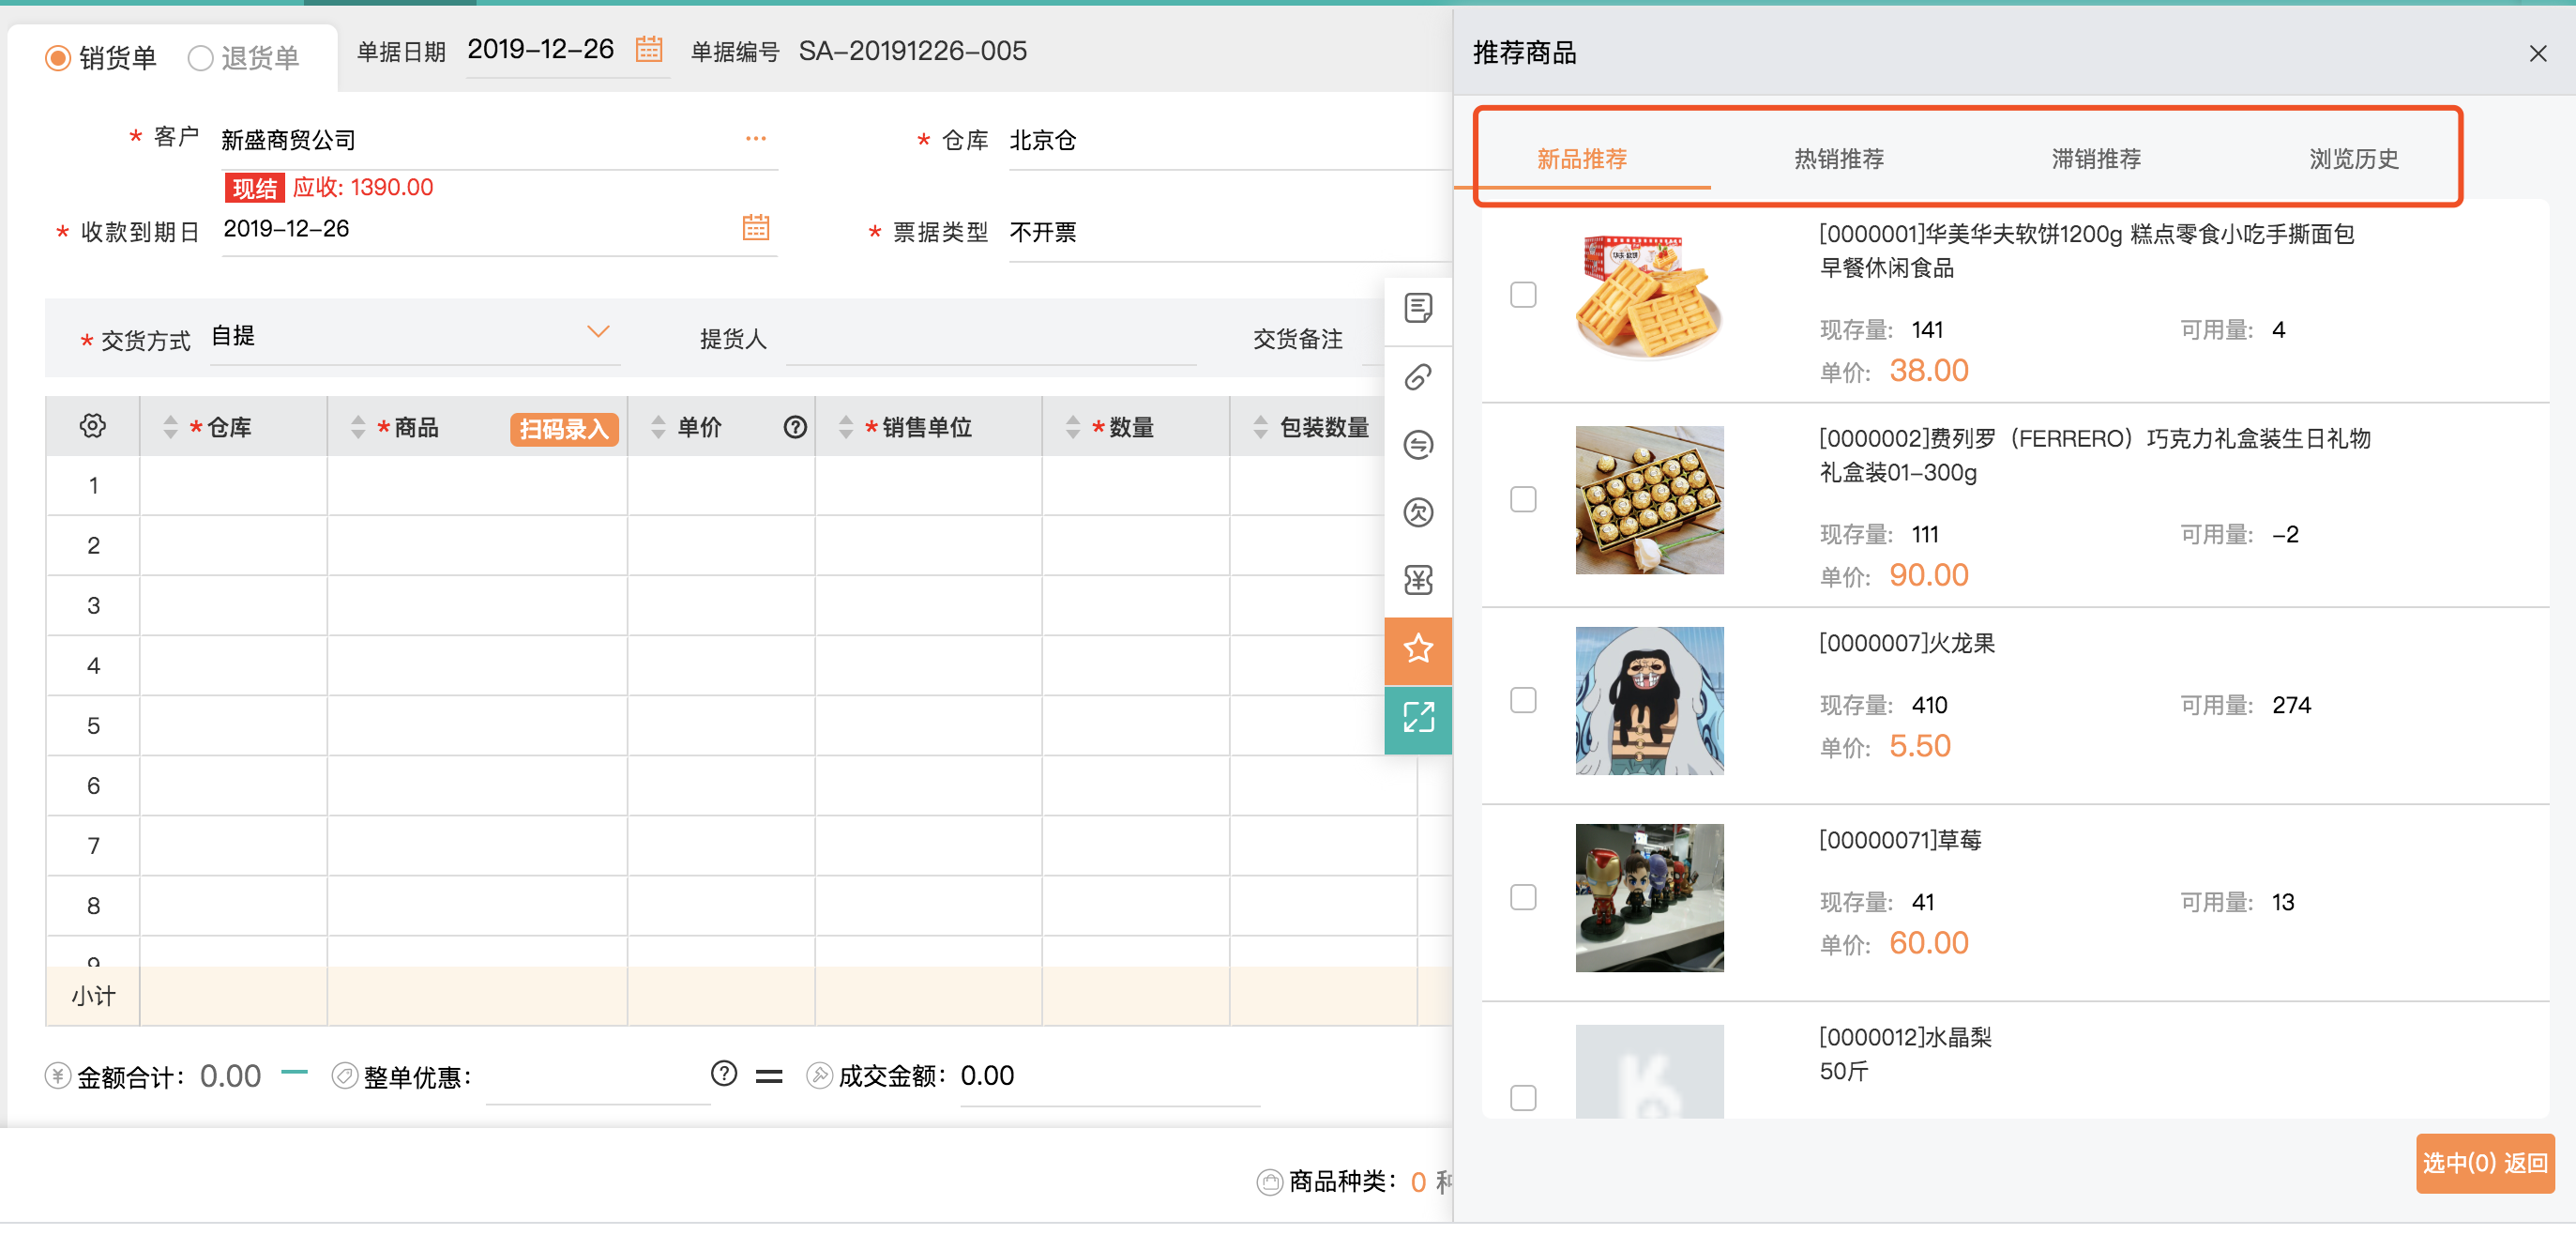The width and height of the screenshot is (2576, 1235).
Task: Click the user/profile icon in sidebar
Action: pos(1417,511)
